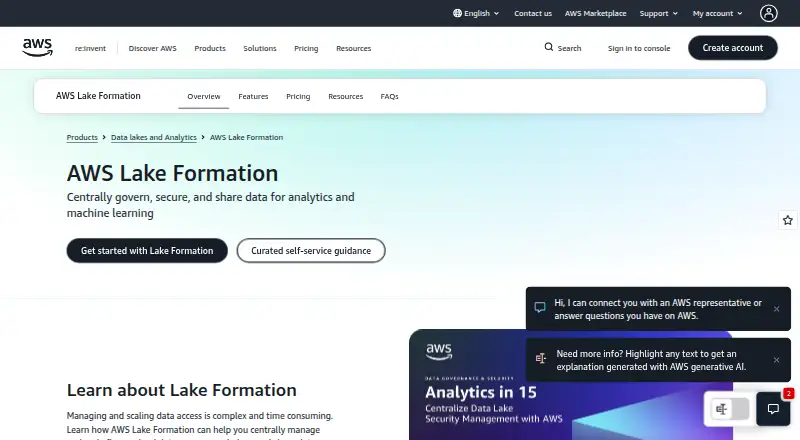
Task: Click the globe language icon
Action: pos(457,13)
